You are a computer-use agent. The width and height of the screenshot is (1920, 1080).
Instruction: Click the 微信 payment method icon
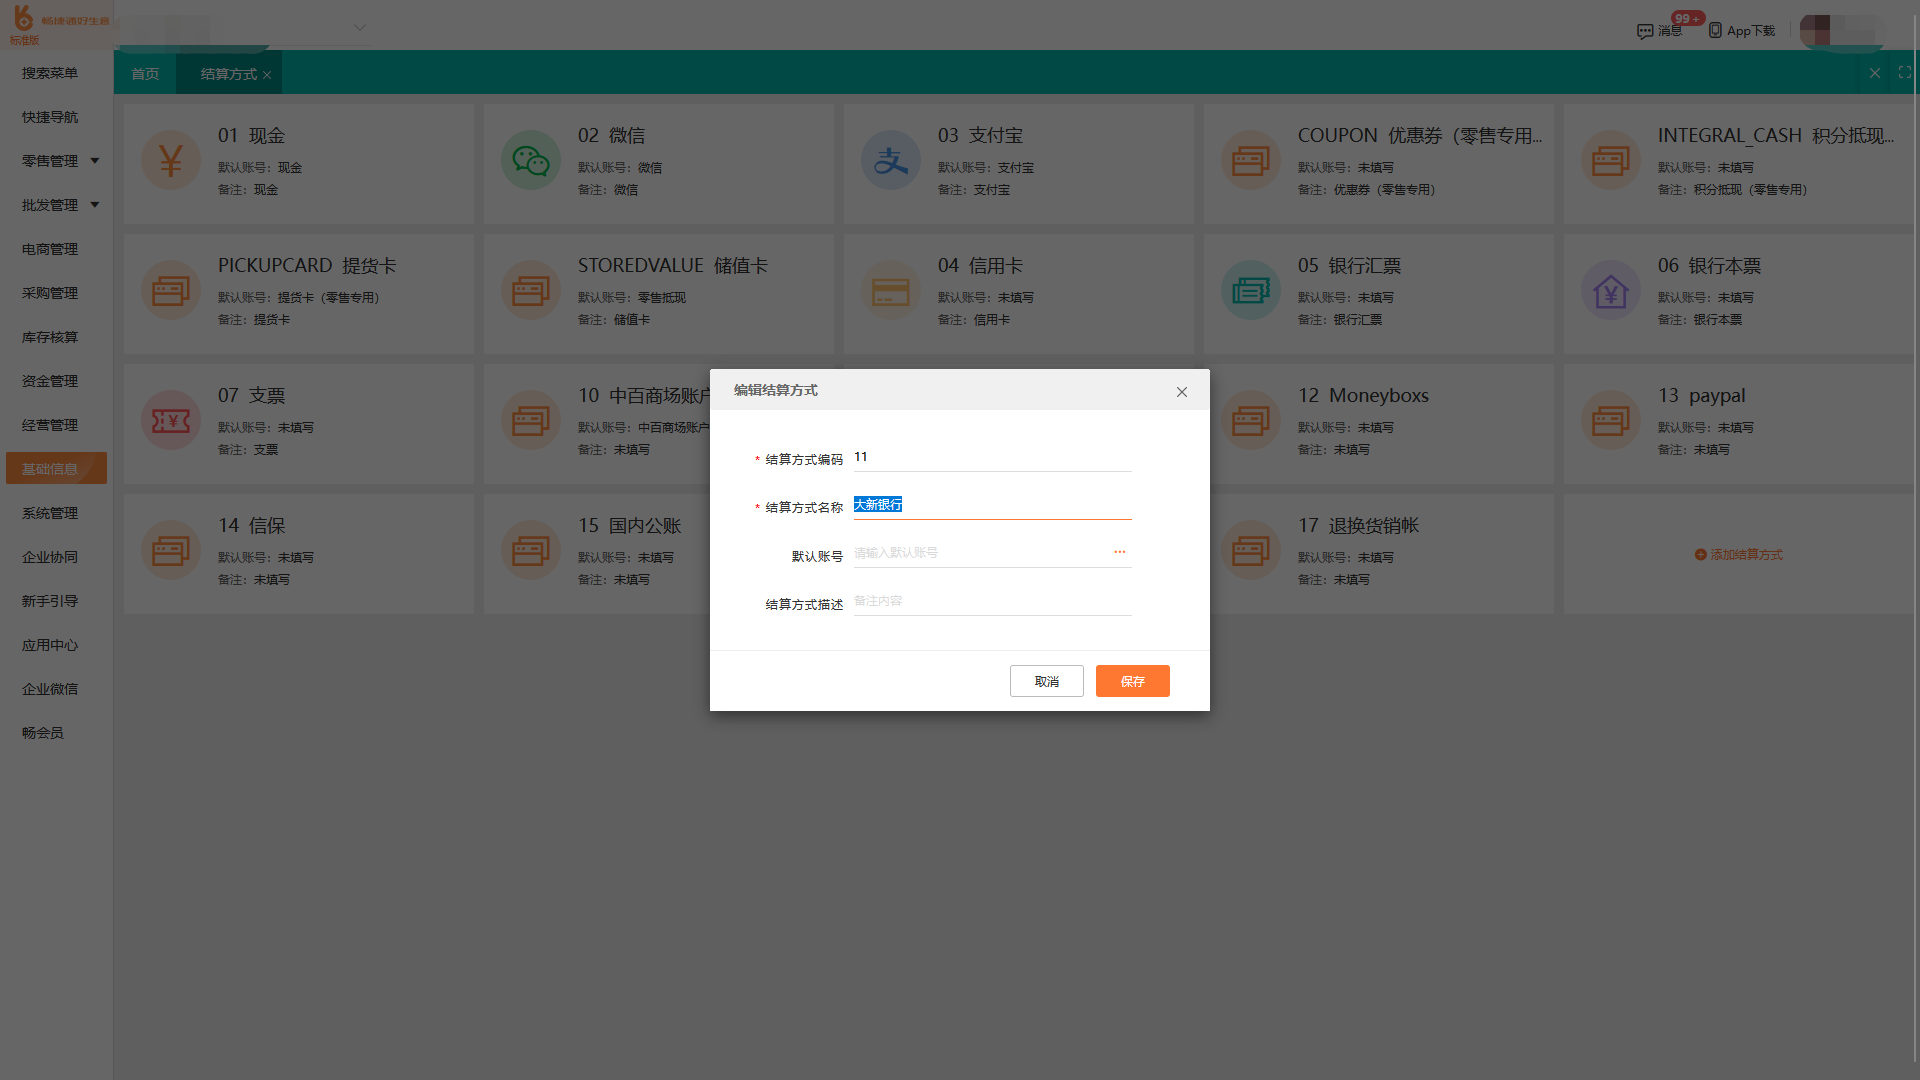tap(531, 160)
